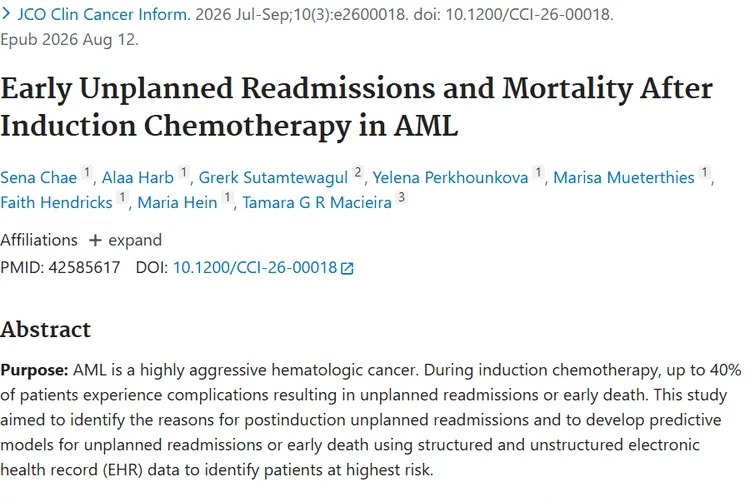Select author Alaa Harb
Screen dimensions: 750x500
(138, 178)
